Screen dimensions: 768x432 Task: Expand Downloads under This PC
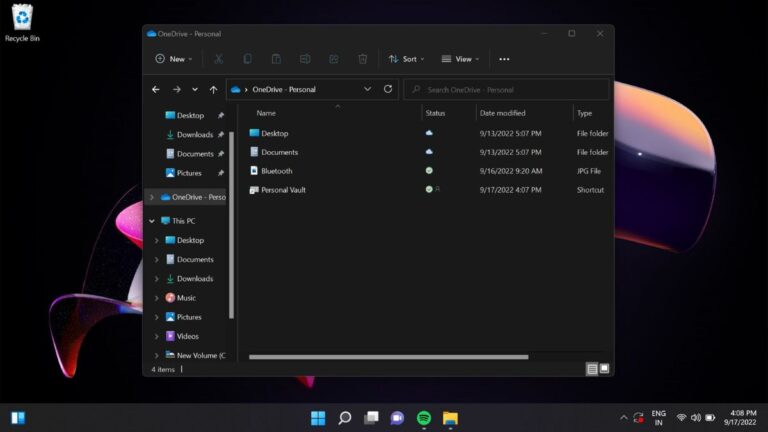(157, 279)
